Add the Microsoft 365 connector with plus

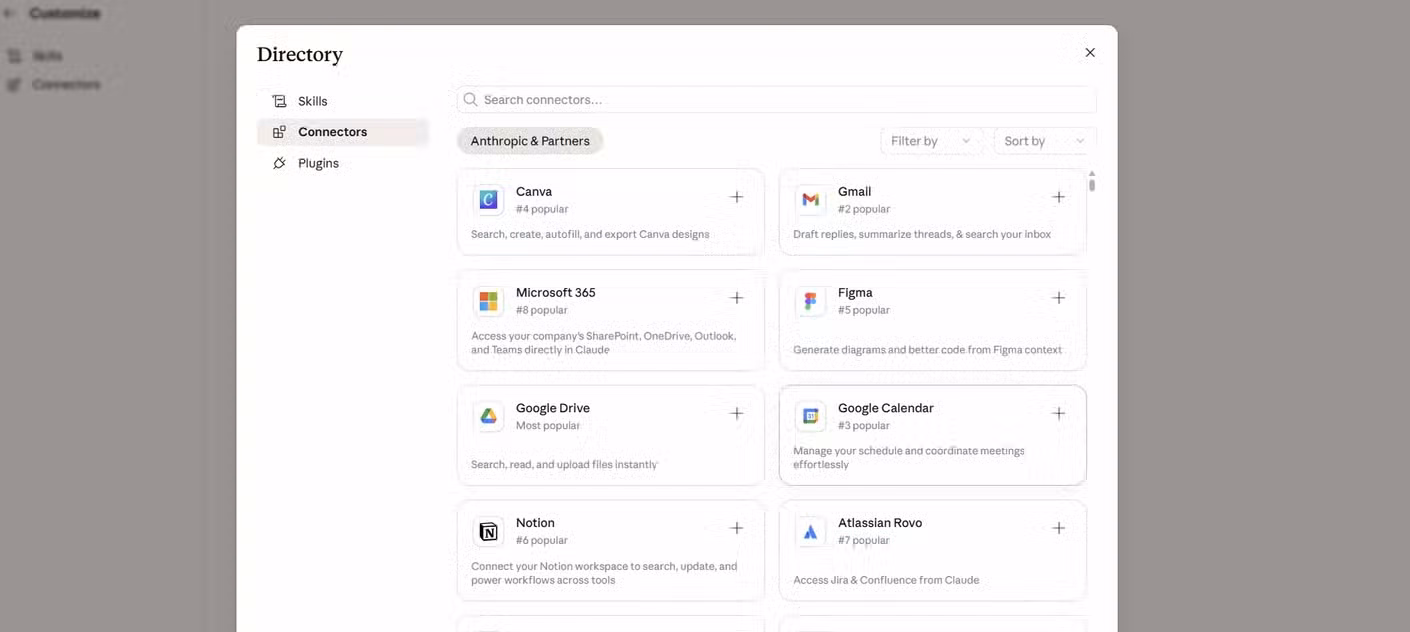click(x=737, y=298)
